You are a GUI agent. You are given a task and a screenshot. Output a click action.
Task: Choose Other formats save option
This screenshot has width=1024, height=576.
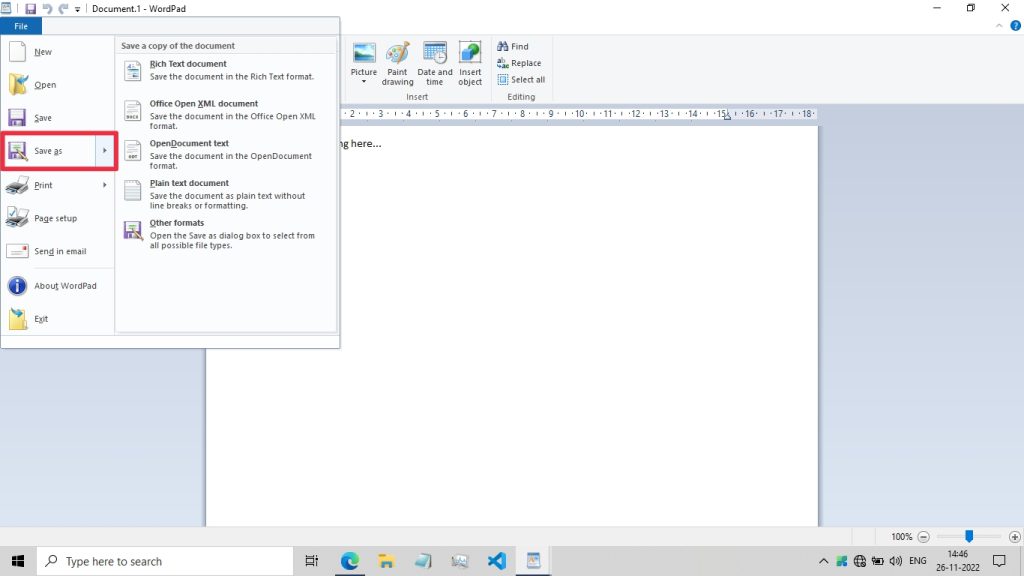(x=227, y=234)
